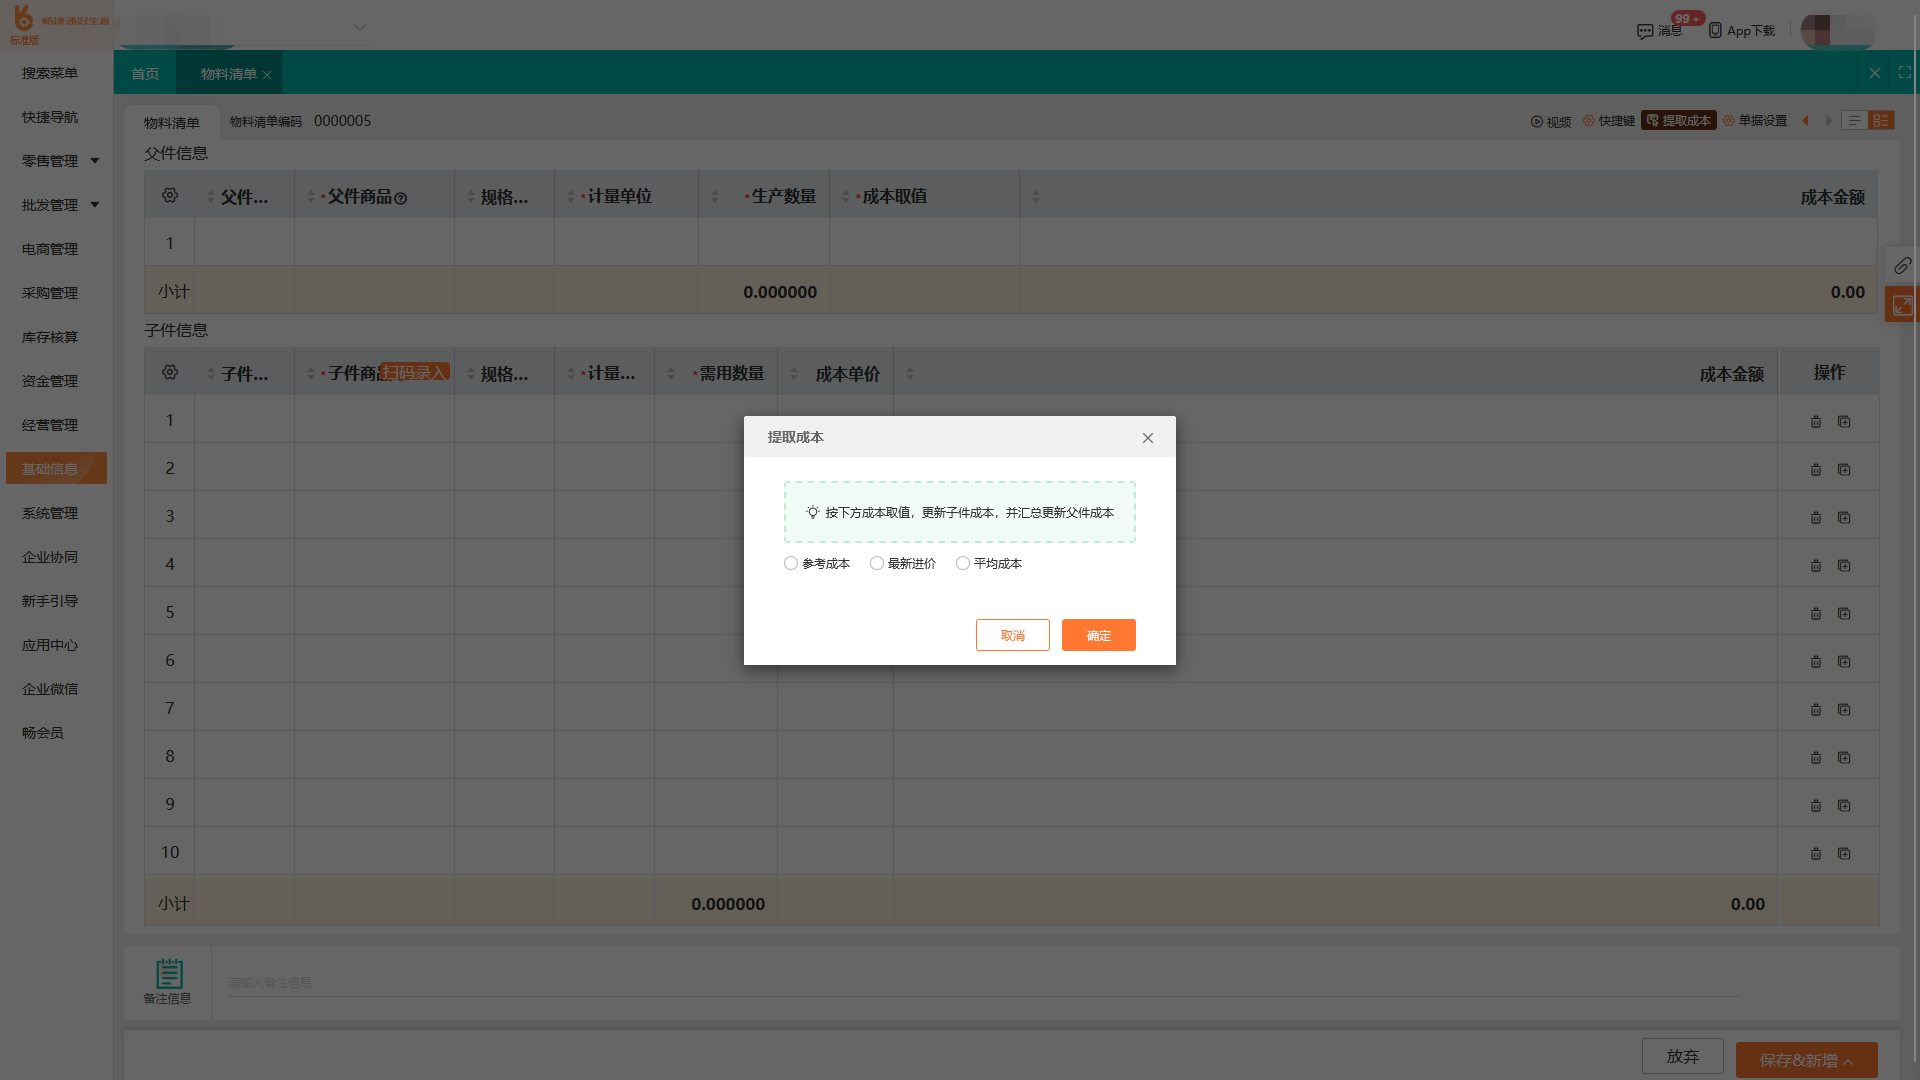This screenshot has width=1920, height=1080.
Task: Click 确定 button to confirm
Action: click(1098, 634)
